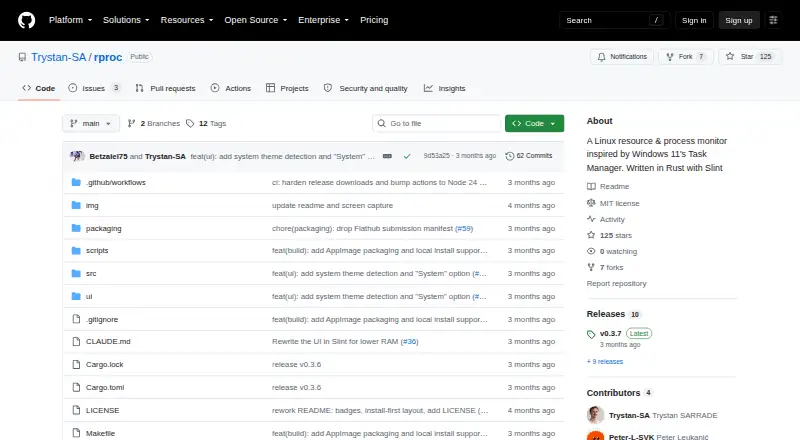Click the folder icon for img
Viewport: 800px width, 440px height.
(x=76, y=205)
